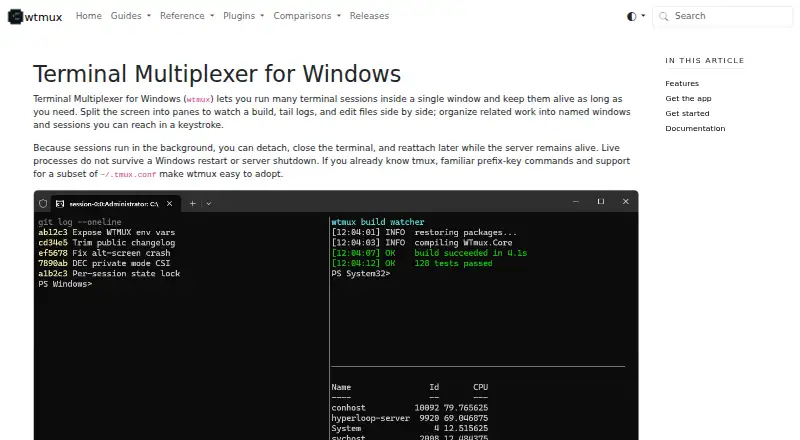Jump to Get started section
800x440 pixels.
[687, 113]
